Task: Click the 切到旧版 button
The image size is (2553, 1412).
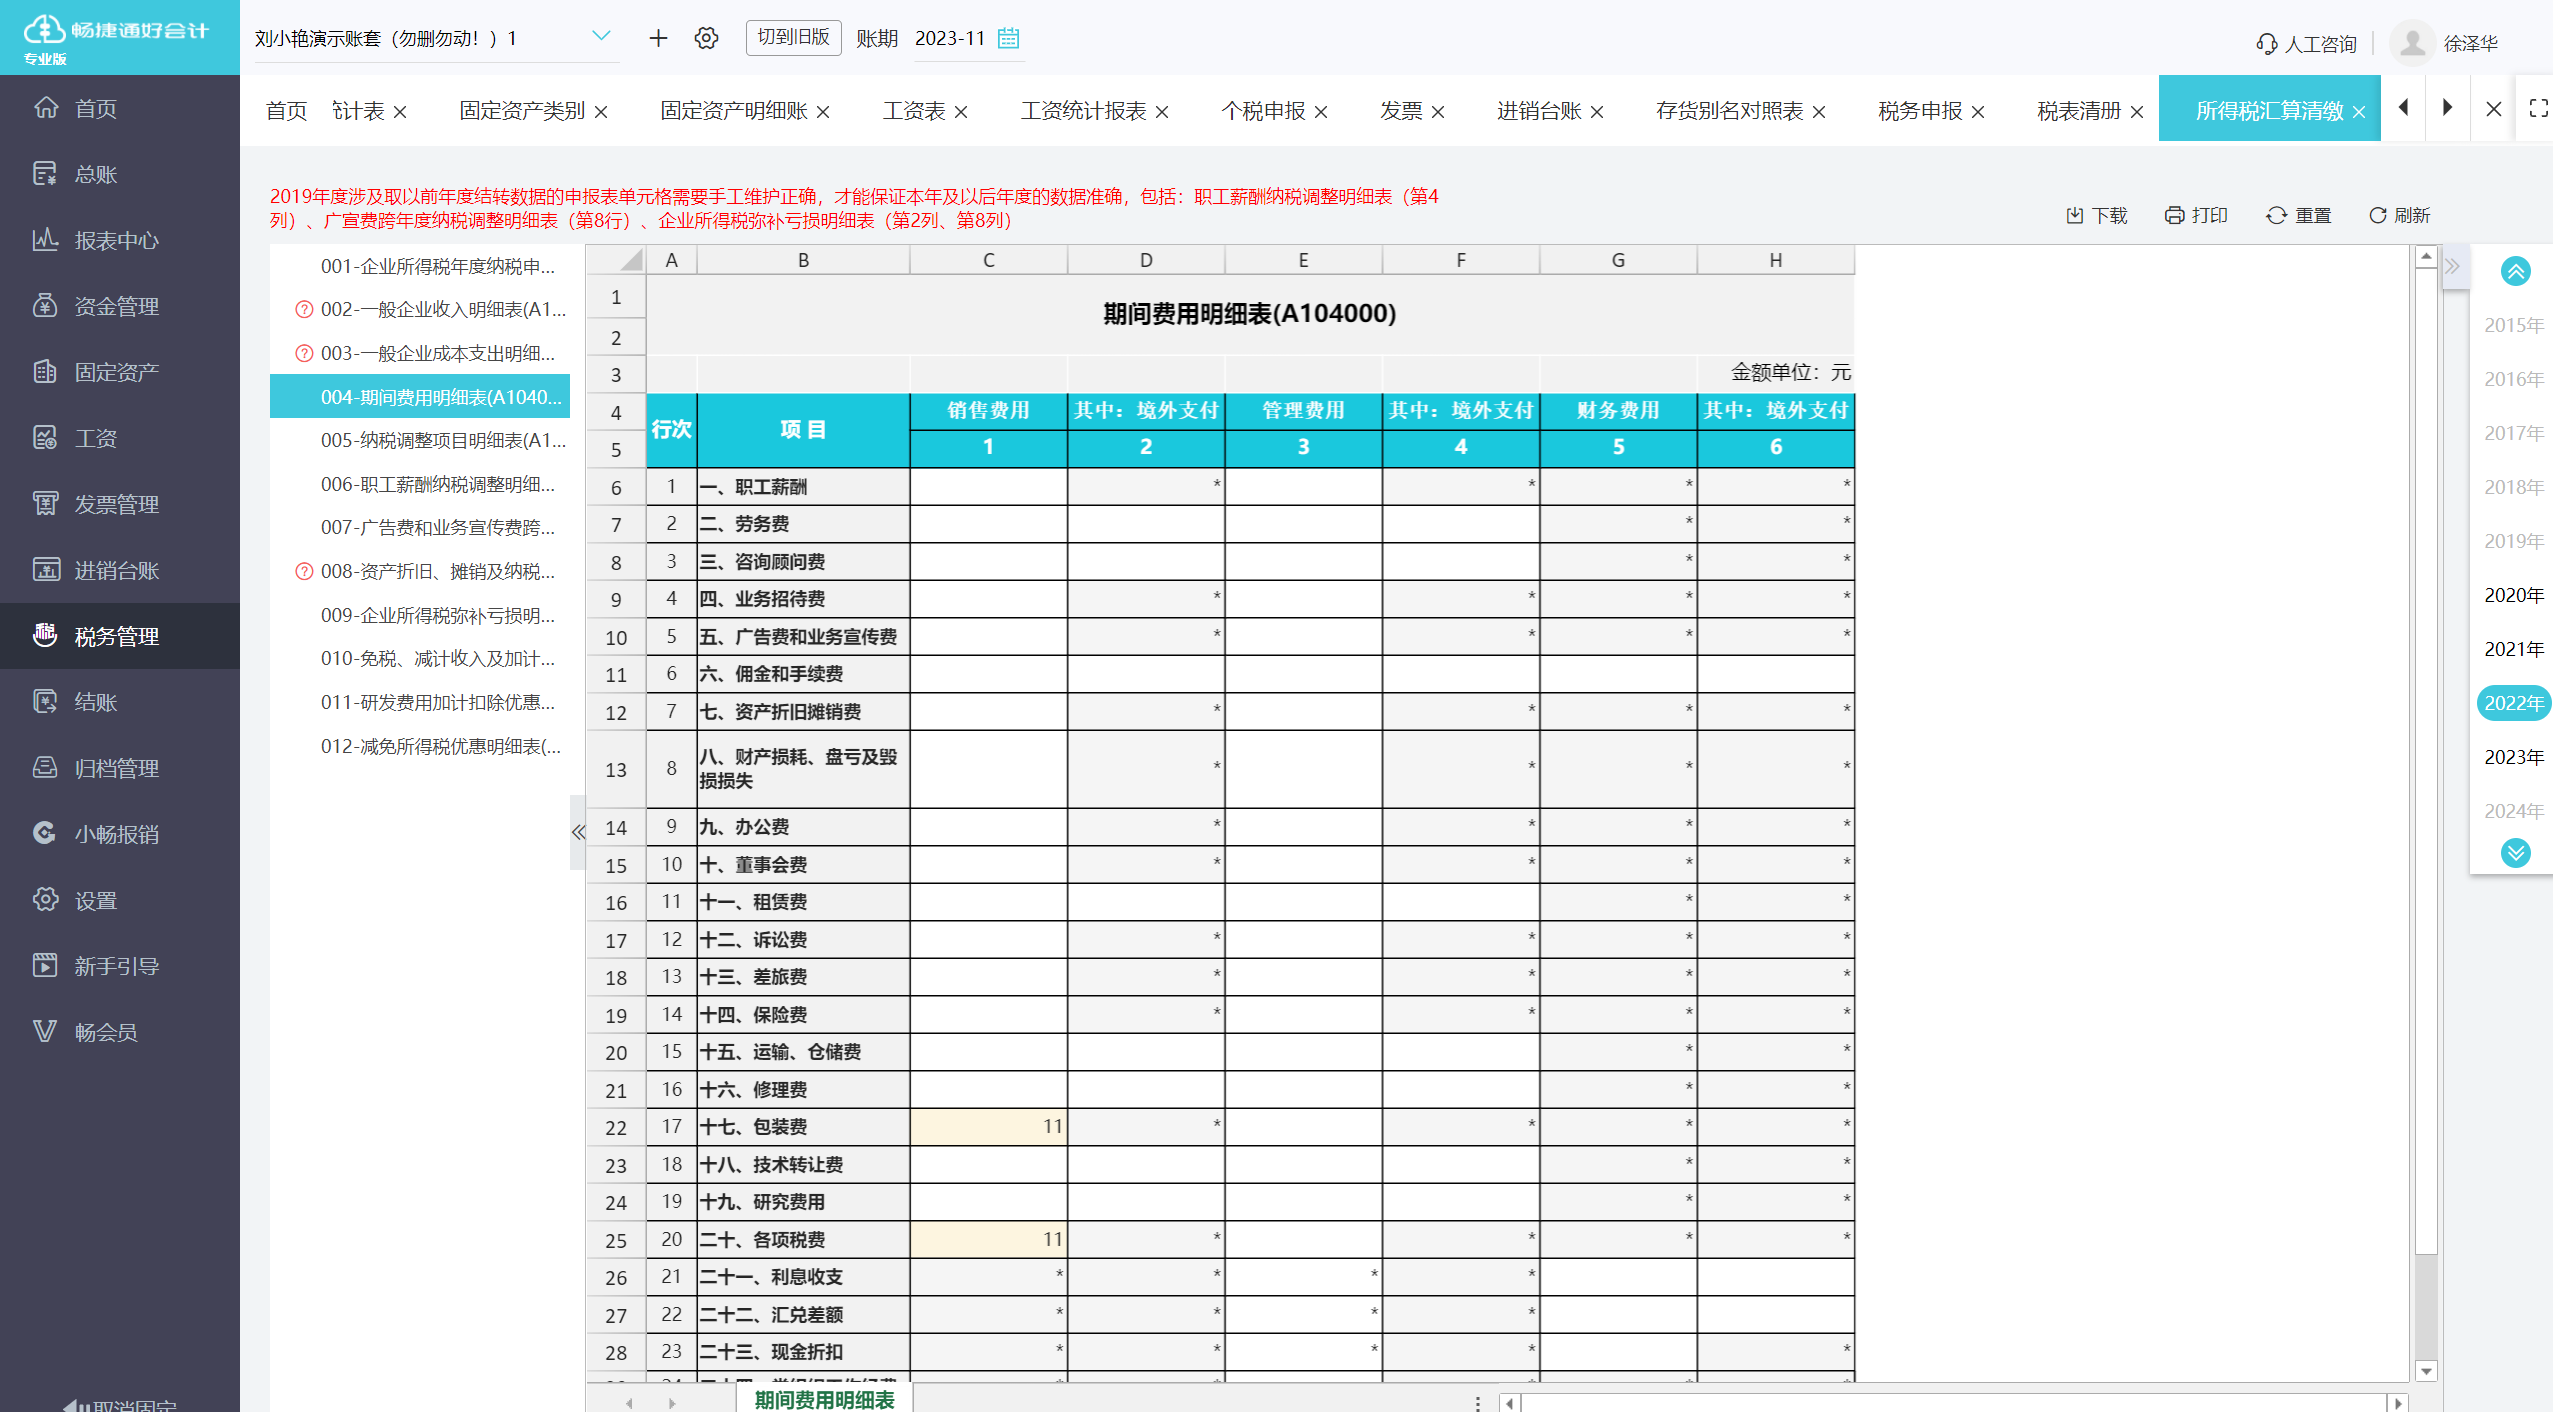Action: (x=786, y=38)
